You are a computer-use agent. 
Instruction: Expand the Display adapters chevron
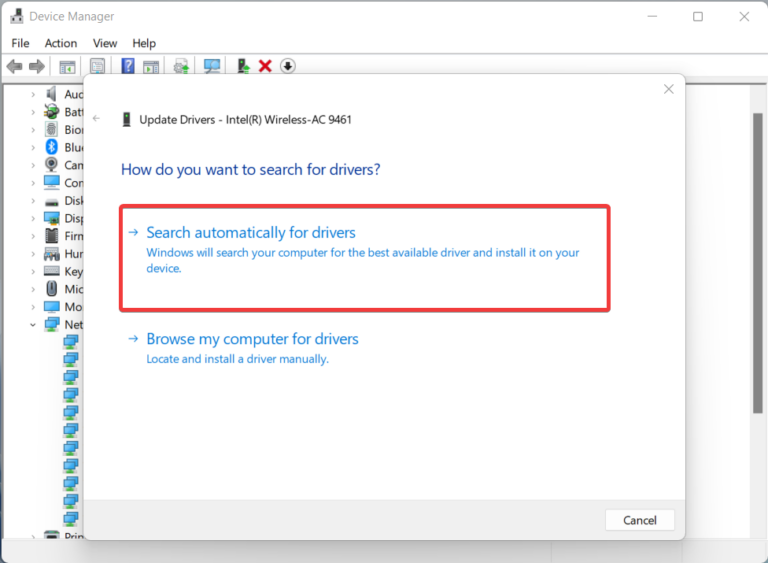[33, 219]
